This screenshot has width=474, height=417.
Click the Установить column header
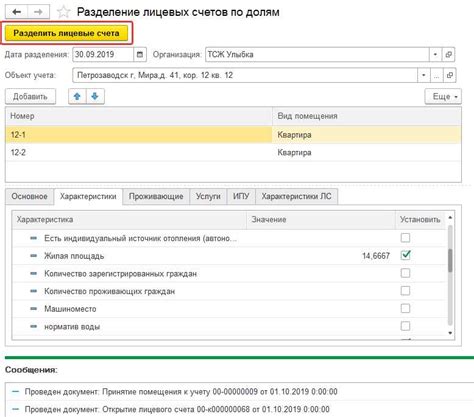pos(420,220)
